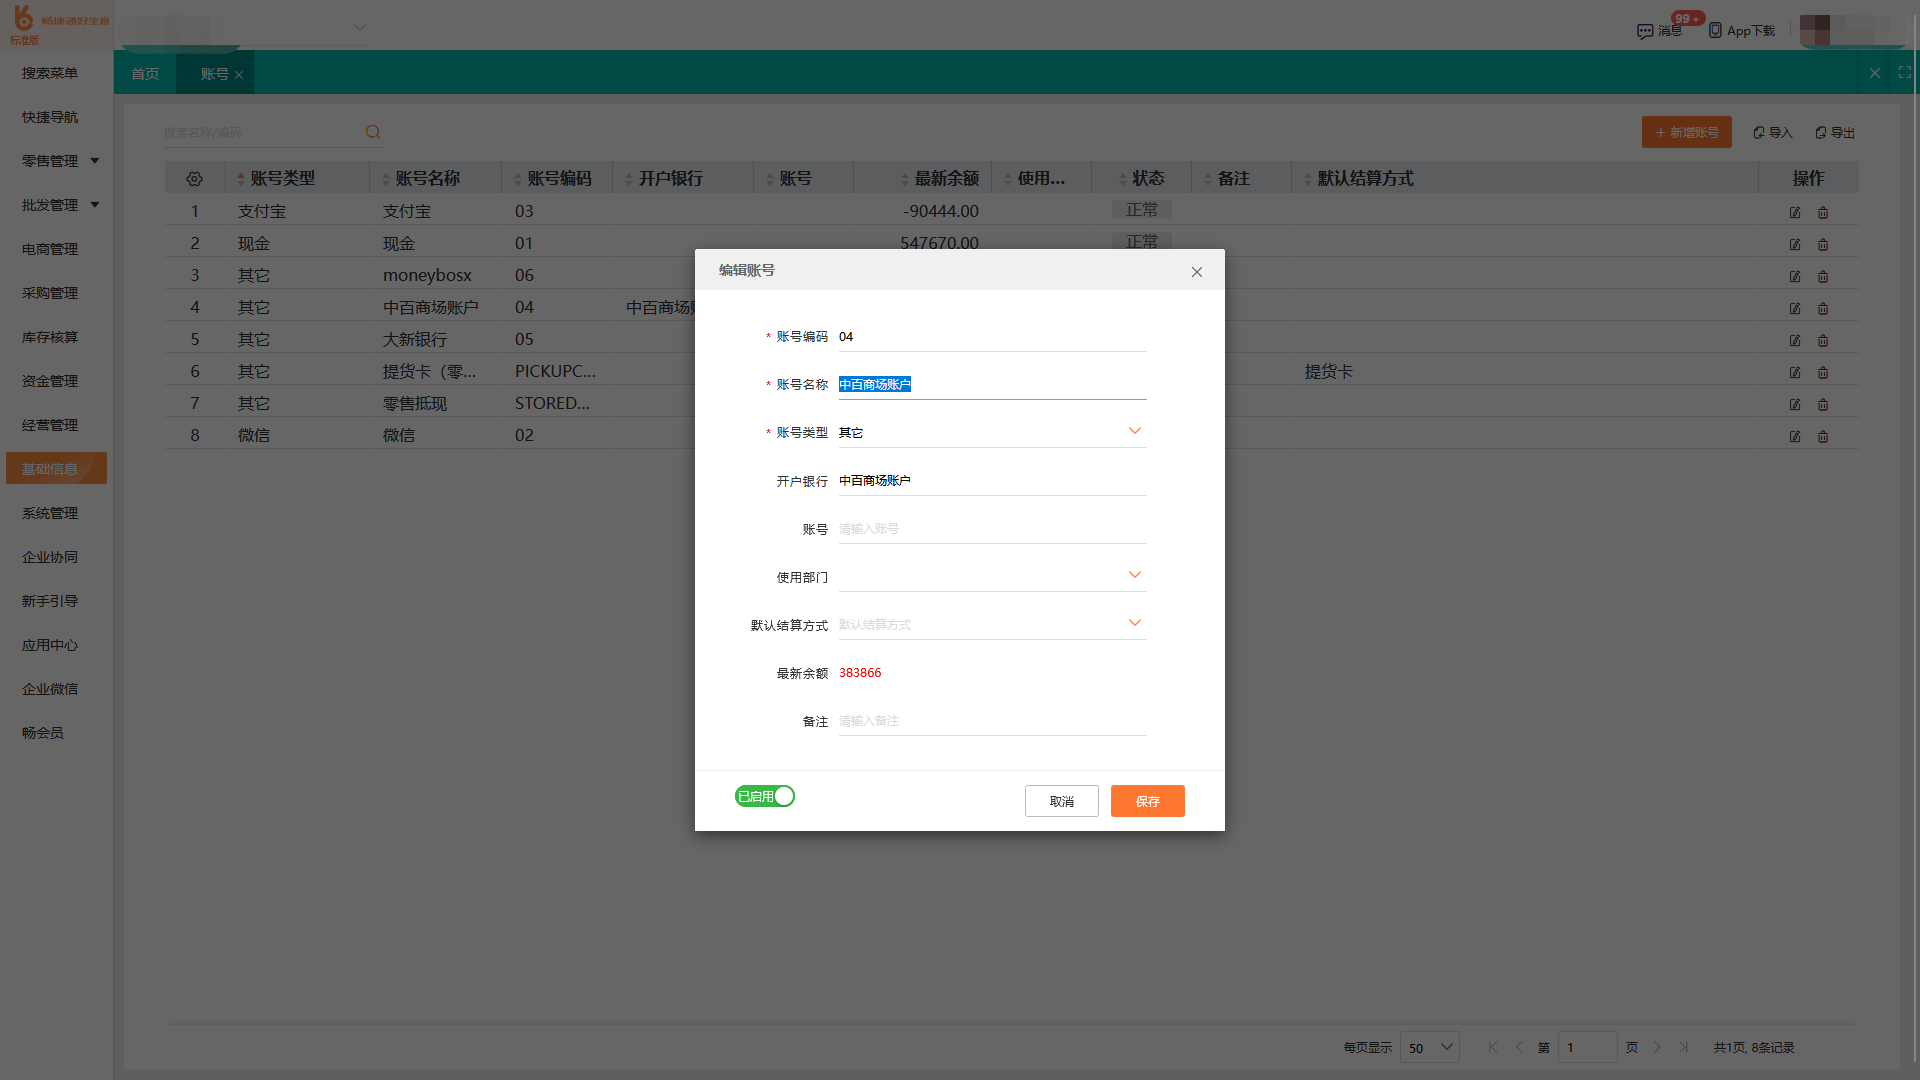
Task: Expand the 默认结算方式 dropdown
Action: [1134, 624]
